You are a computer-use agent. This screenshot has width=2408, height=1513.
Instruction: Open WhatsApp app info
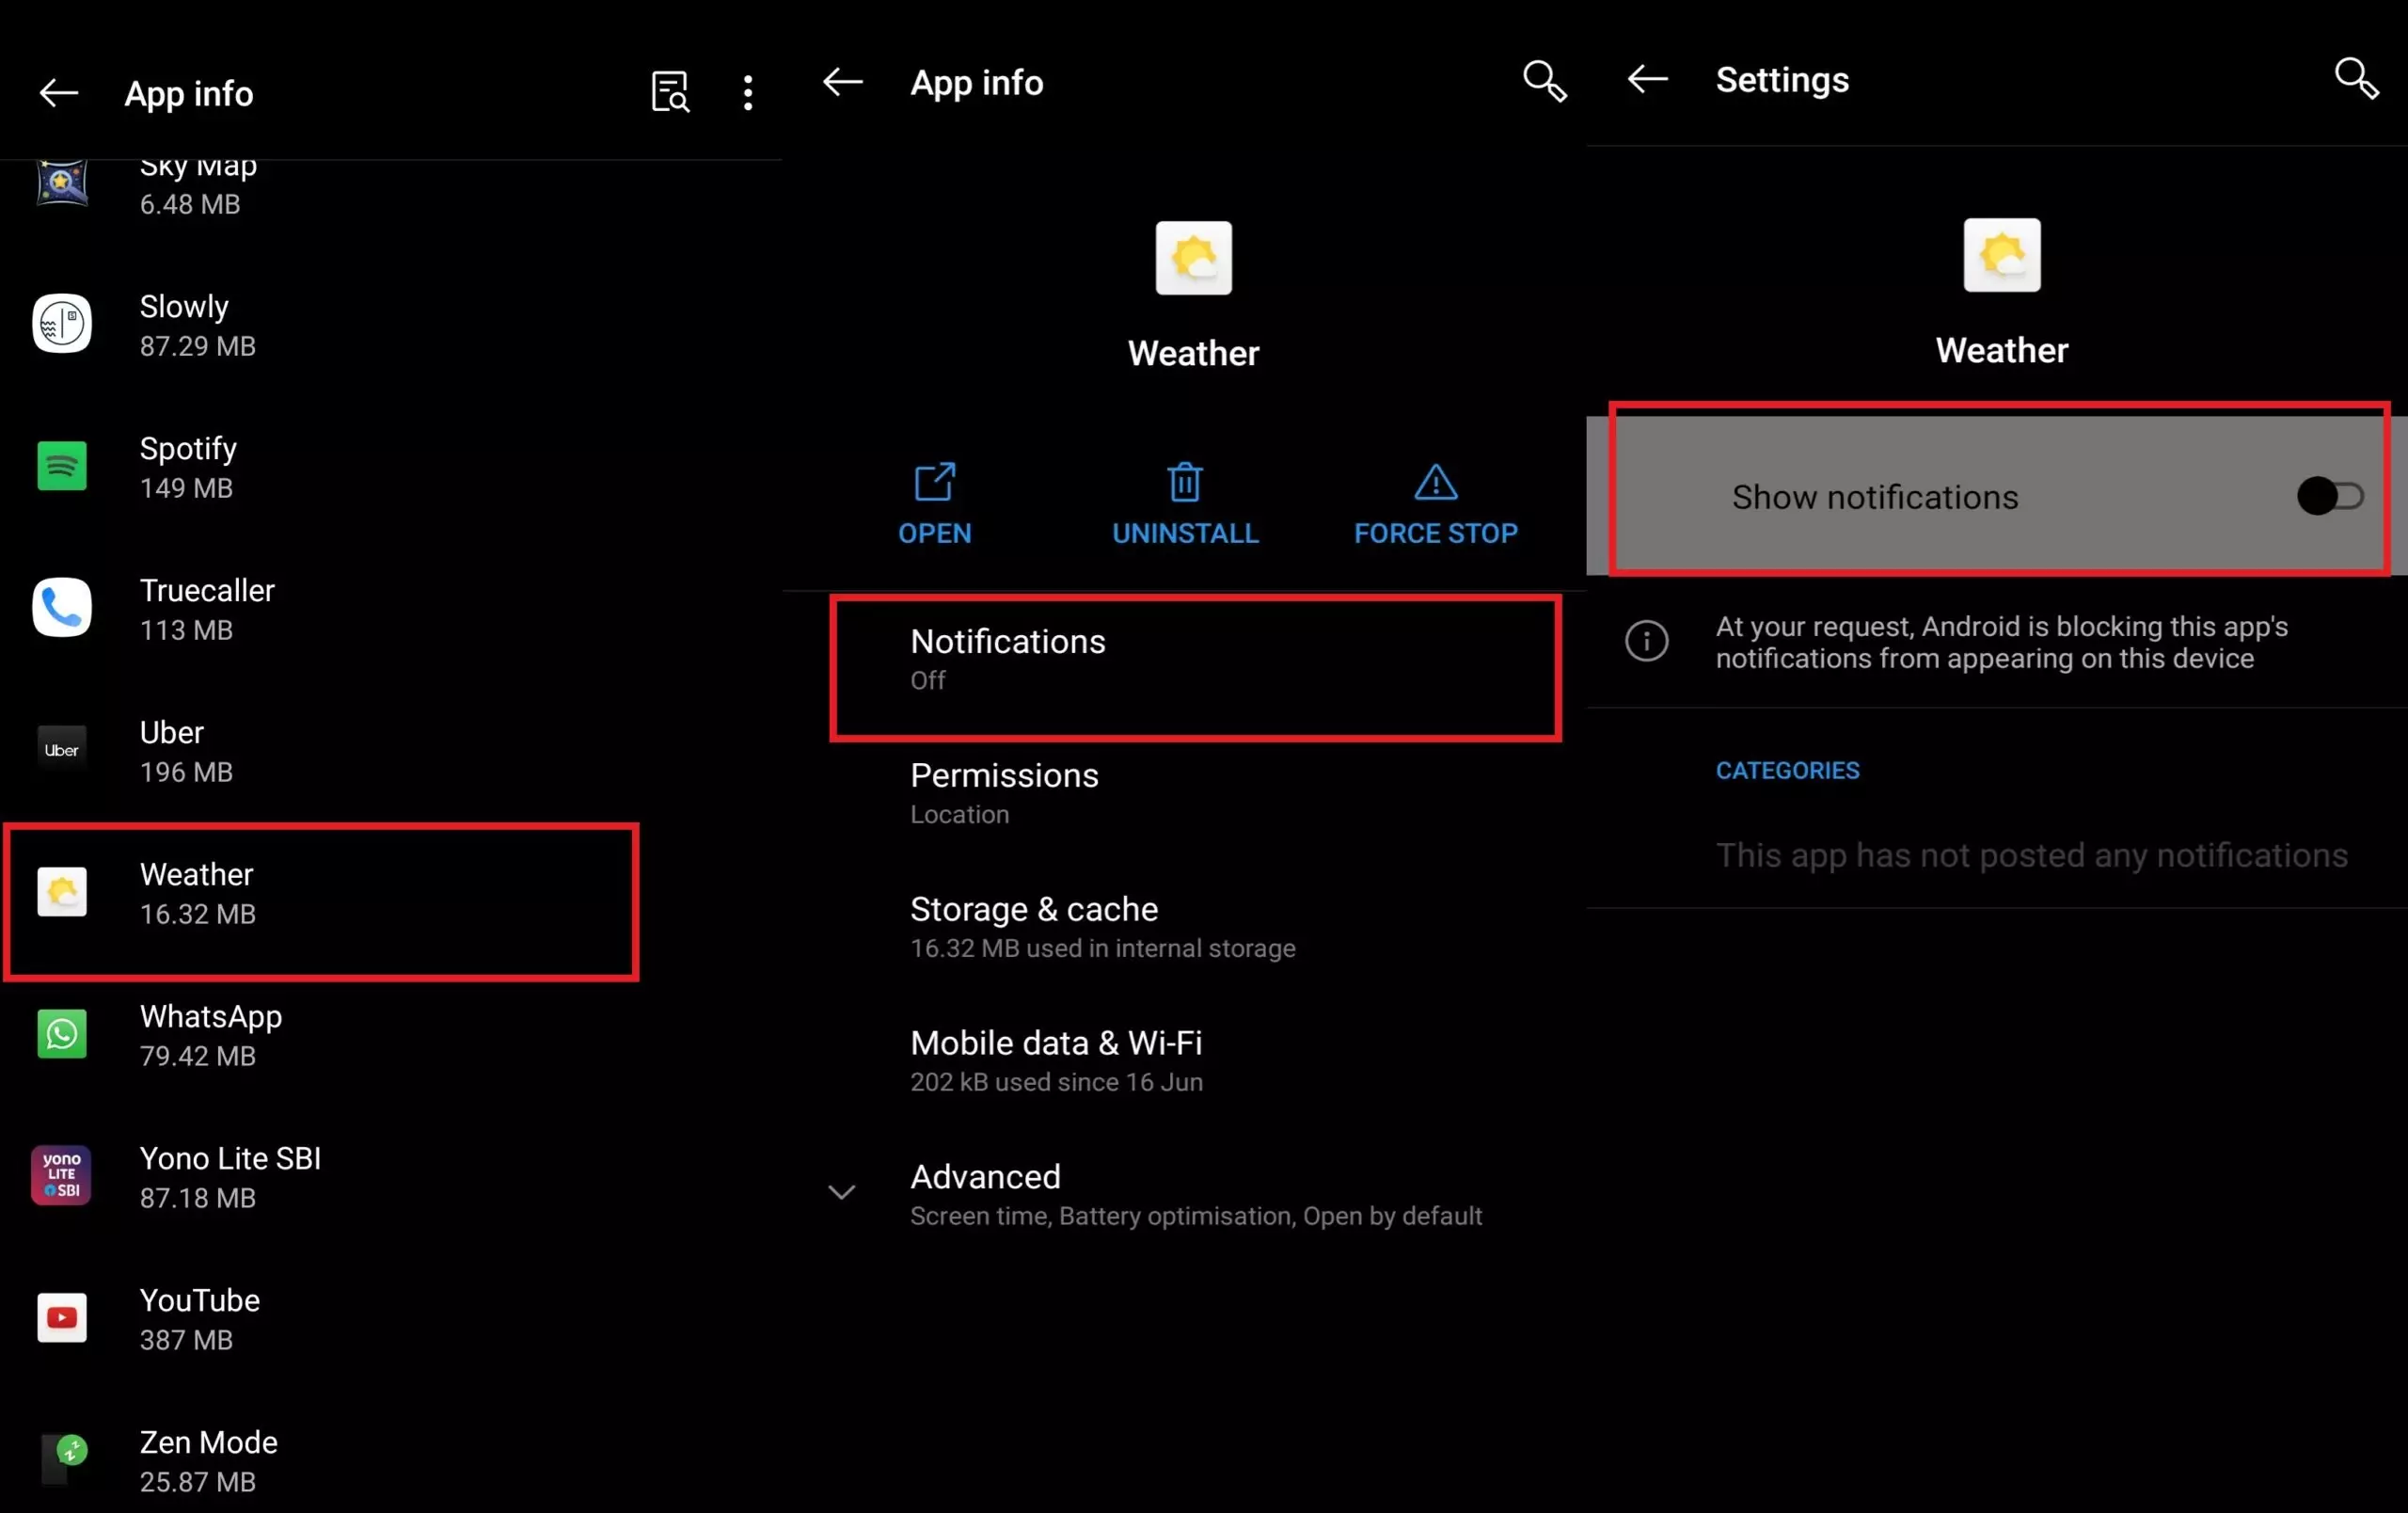point(209,1034)
